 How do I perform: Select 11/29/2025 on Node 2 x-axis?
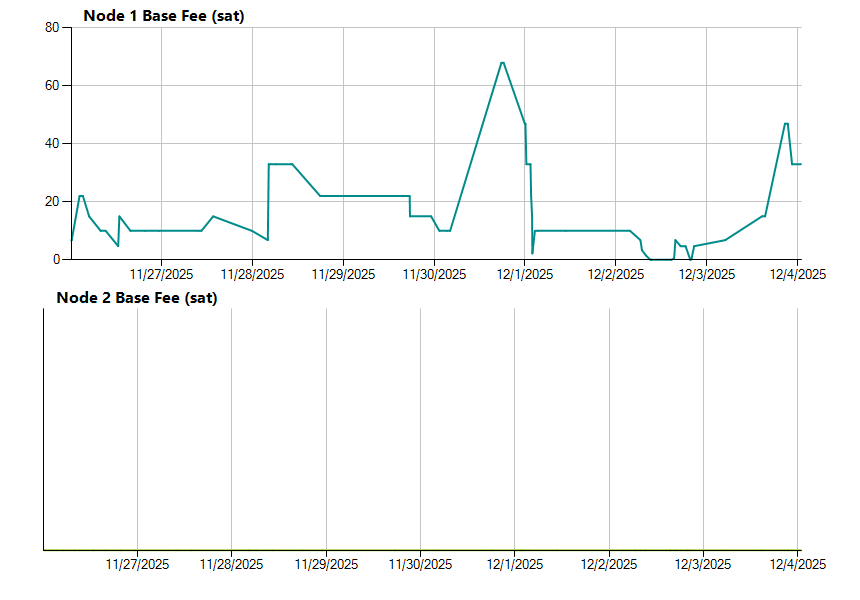coord(326,564)
